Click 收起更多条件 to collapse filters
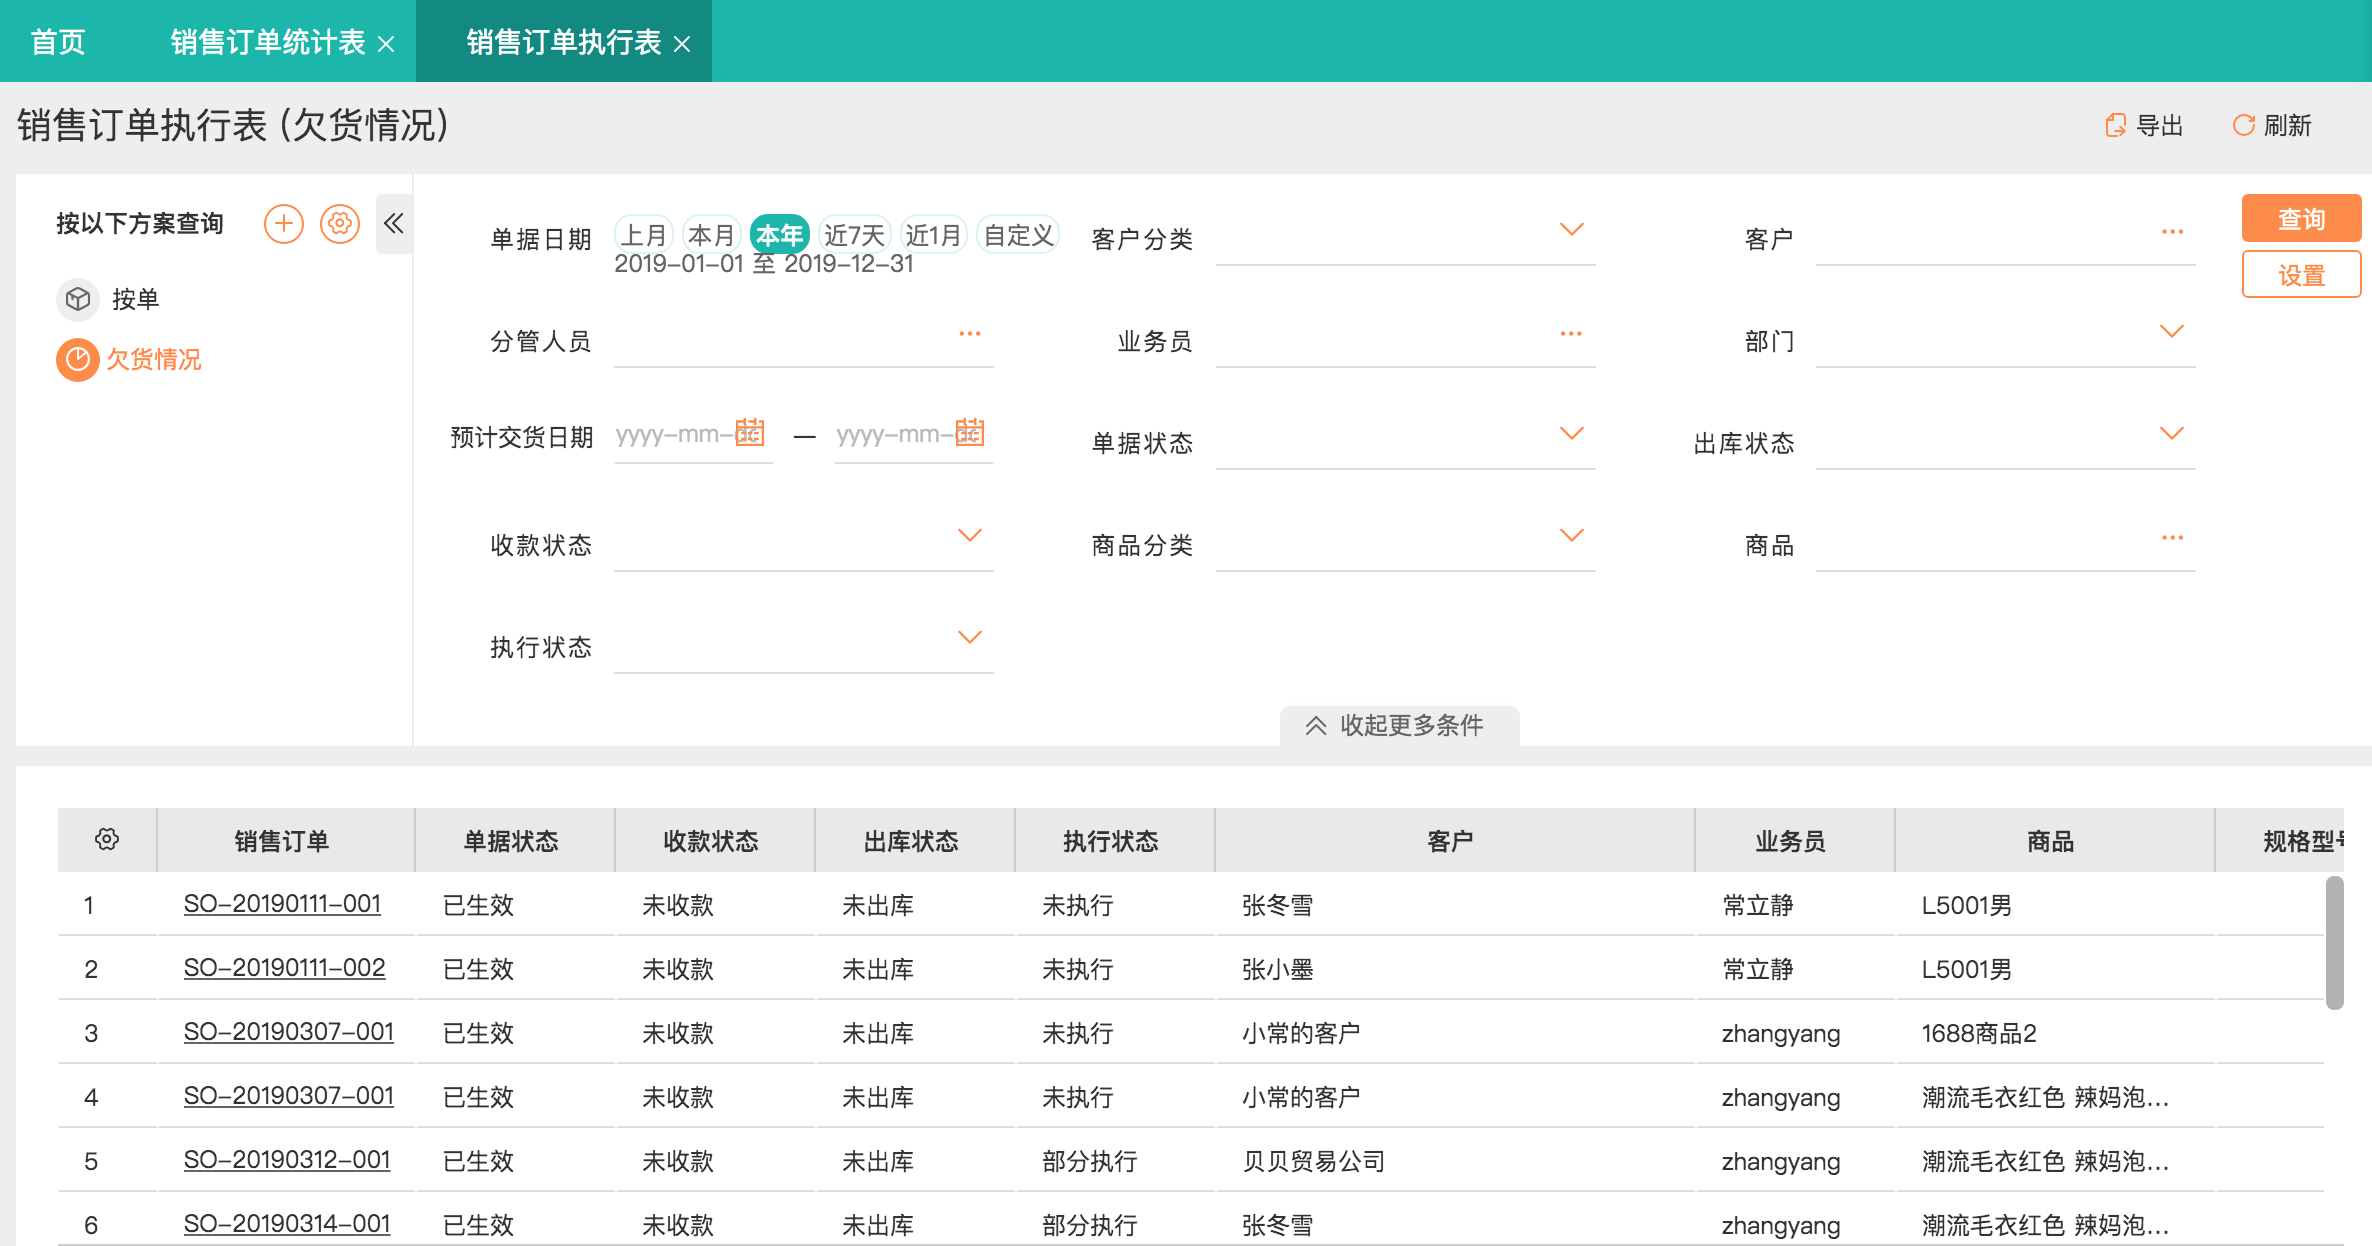The height and width of the screenshot is (1246, 2372). pyautogui.click(x=1395, y=725)
